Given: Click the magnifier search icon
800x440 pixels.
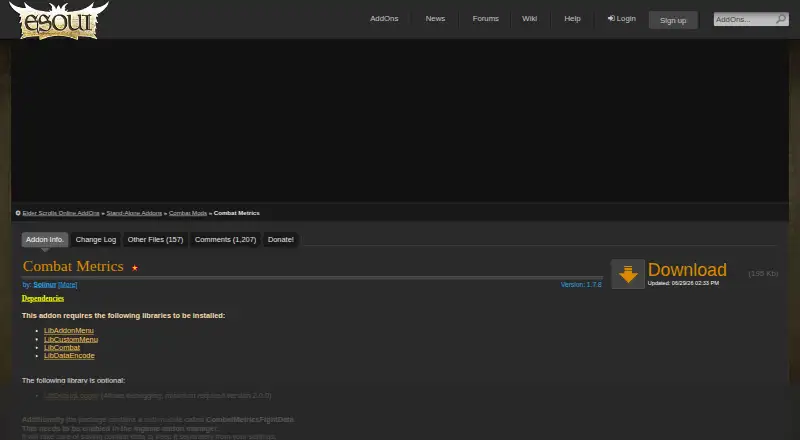Looking at the screenshot, I should coord(781,19).
